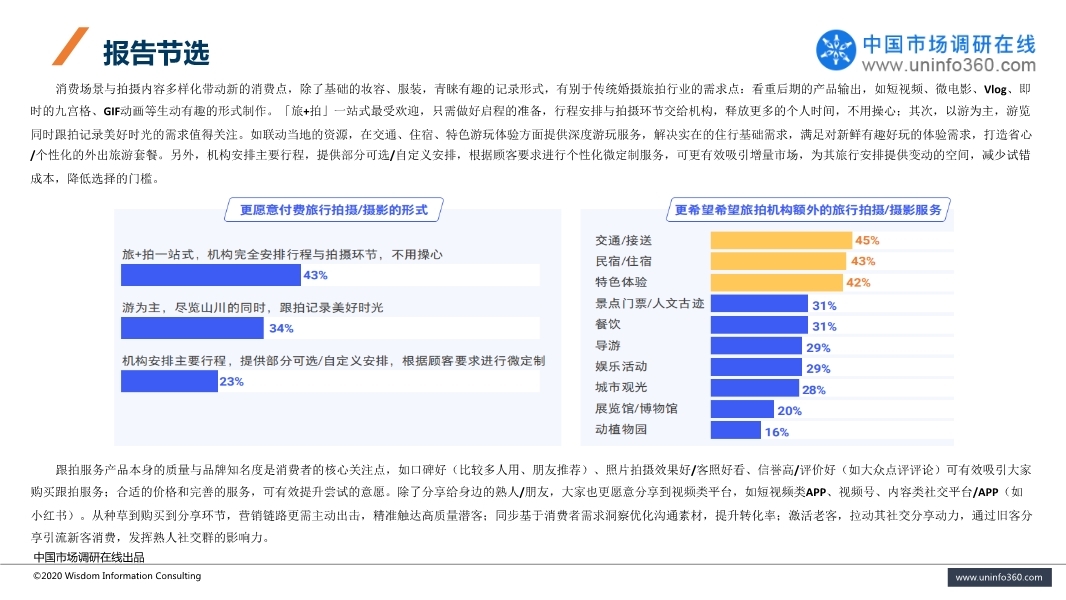The width and height of the screenshot is (1066, 600).
Task: Click the 更愿意付费旅行拍摄/摄影的形式 chart title
Action: [x=334, y=211]
